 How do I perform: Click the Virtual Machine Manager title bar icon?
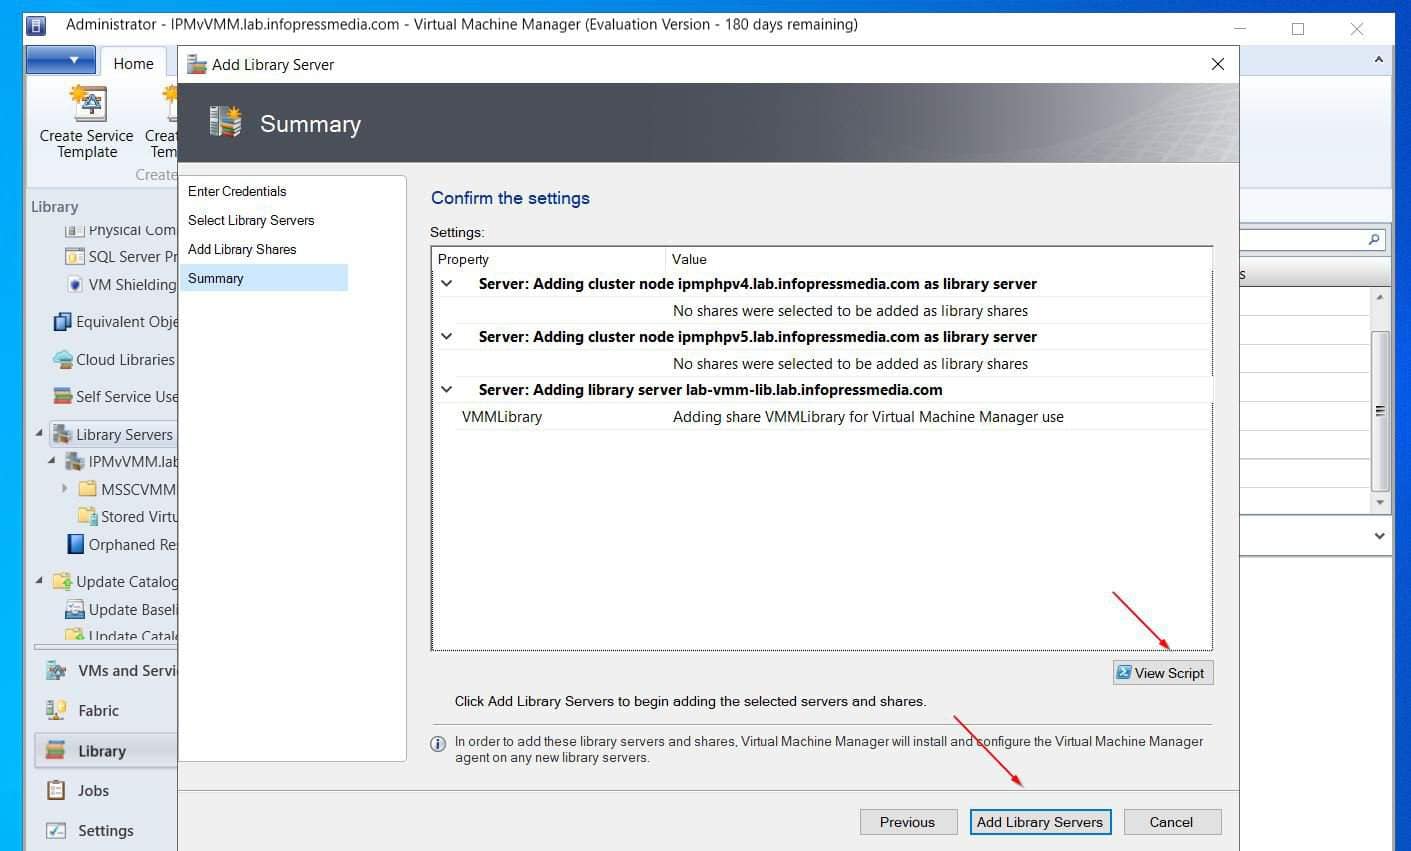[37, 25]
